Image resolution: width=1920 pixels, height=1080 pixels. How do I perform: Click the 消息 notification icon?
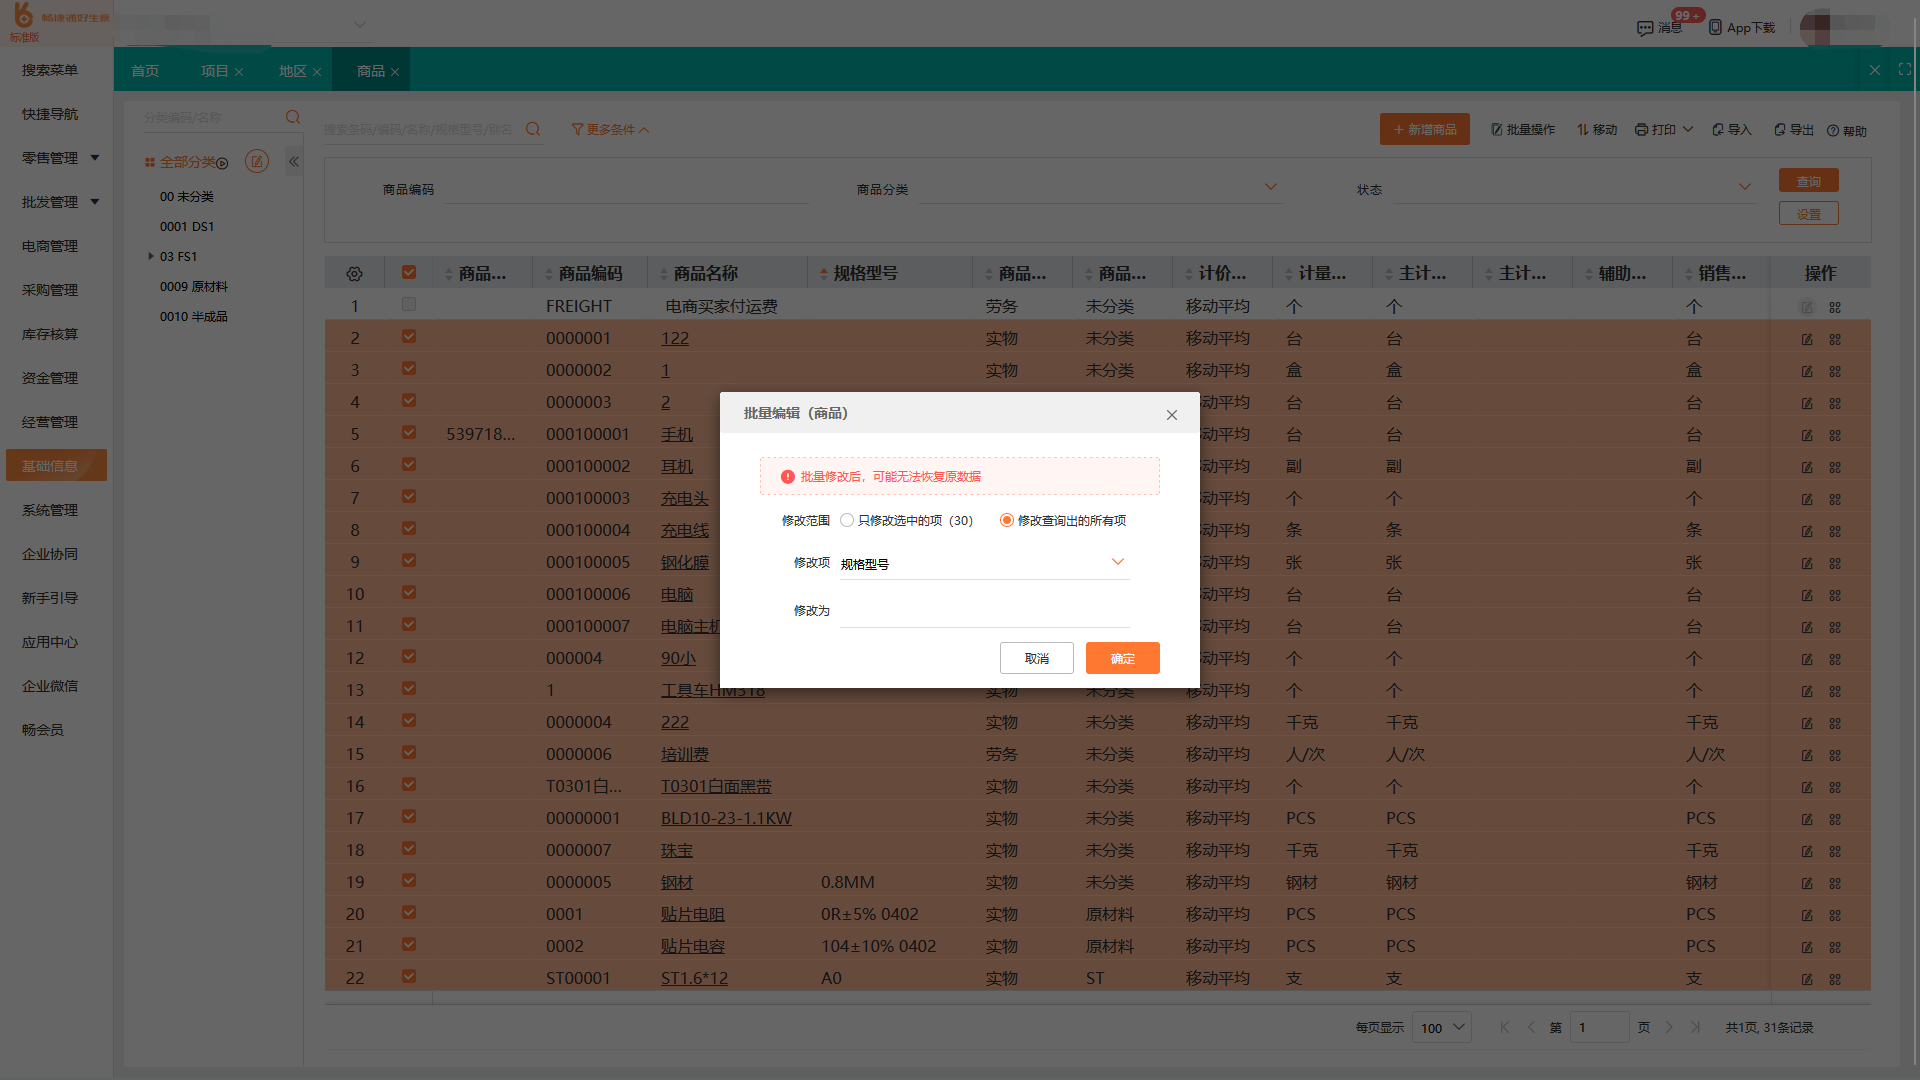point(1655,26)
